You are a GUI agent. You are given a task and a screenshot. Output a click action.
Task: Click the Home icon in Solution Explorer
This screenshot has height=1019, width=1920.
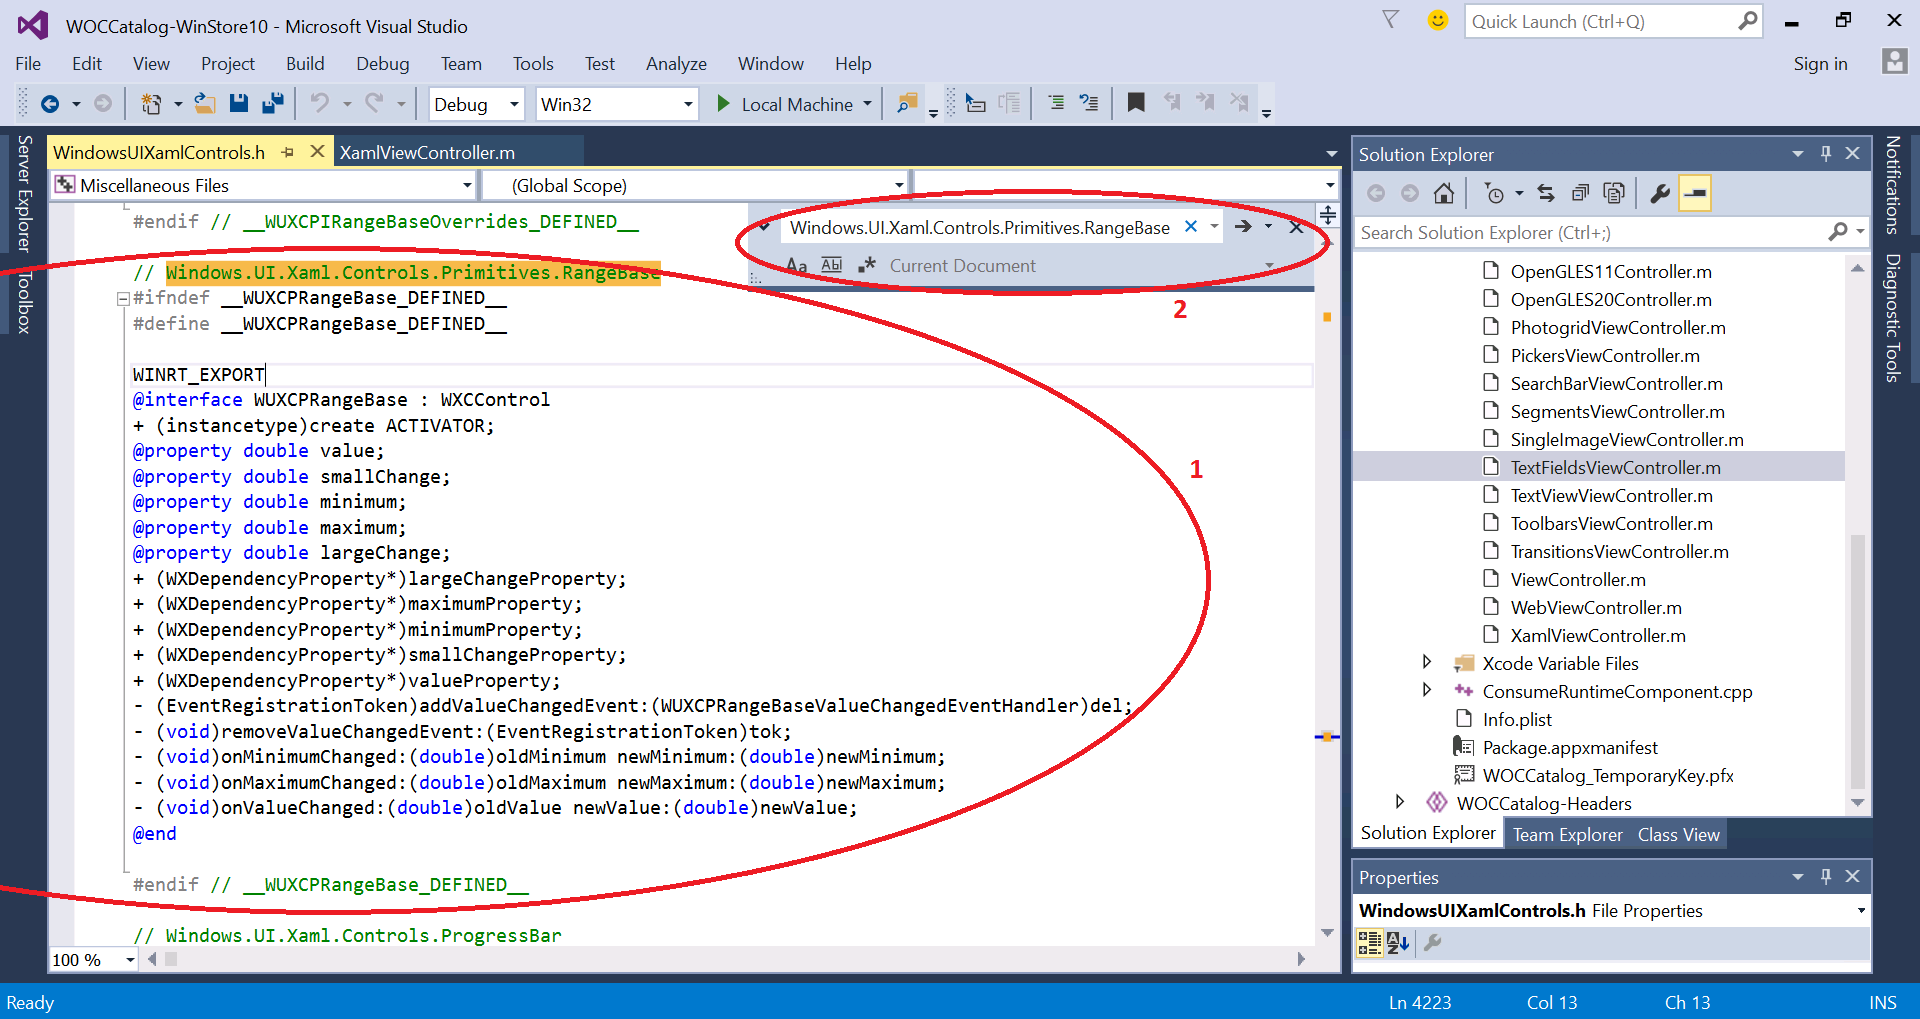coord(1443,193)
